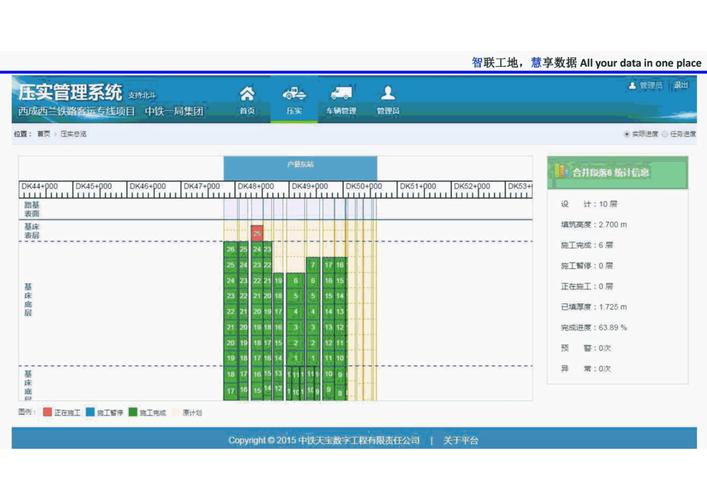Click the 退出 logout button
The height and width of the screenshot is (500, 707).
[x=680, y=86]
